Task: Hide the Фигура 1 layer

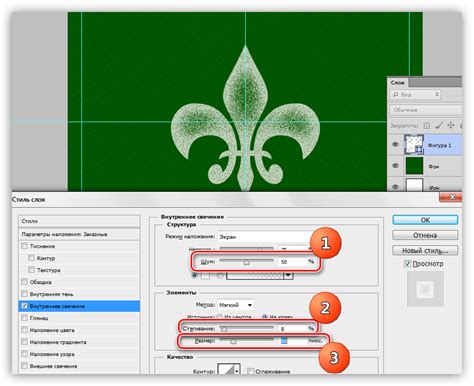Action: 395,145
